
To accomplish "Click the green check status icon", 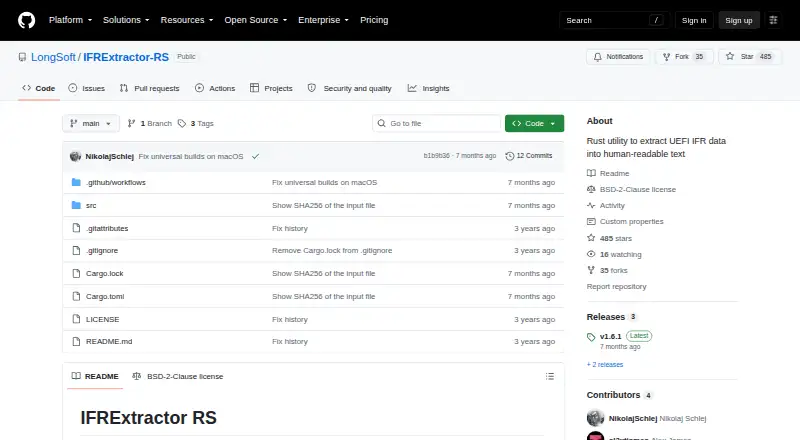I will [x=255, y=157].
